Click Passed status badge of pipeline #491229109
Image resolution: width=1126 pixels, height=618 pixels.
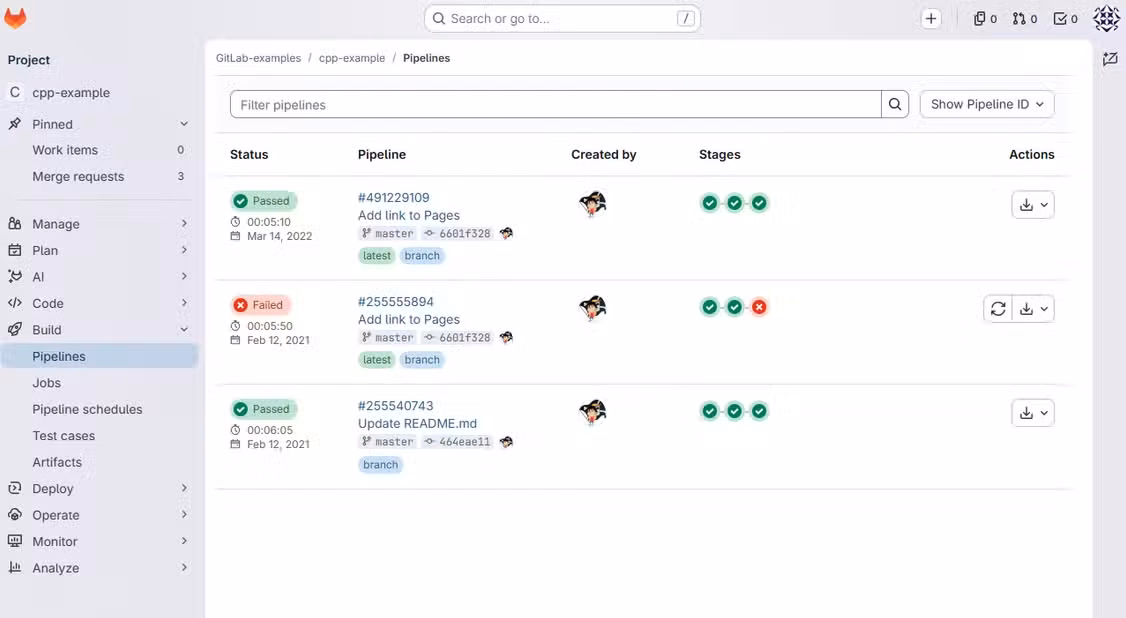264,201
